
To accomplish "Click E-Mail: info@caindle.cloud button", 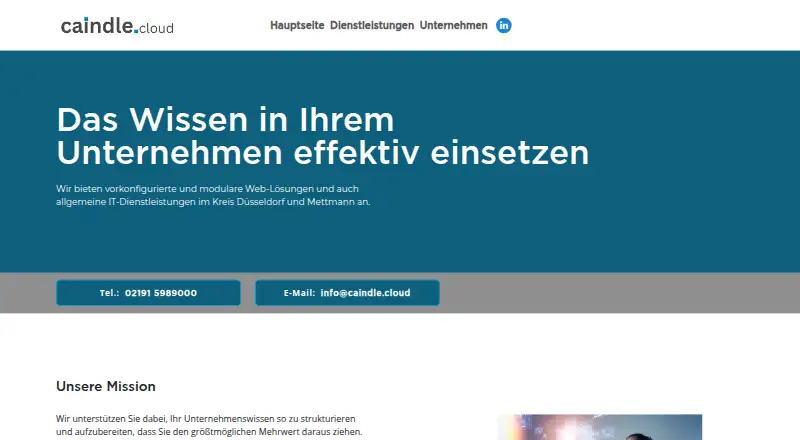I will (347, 293).
